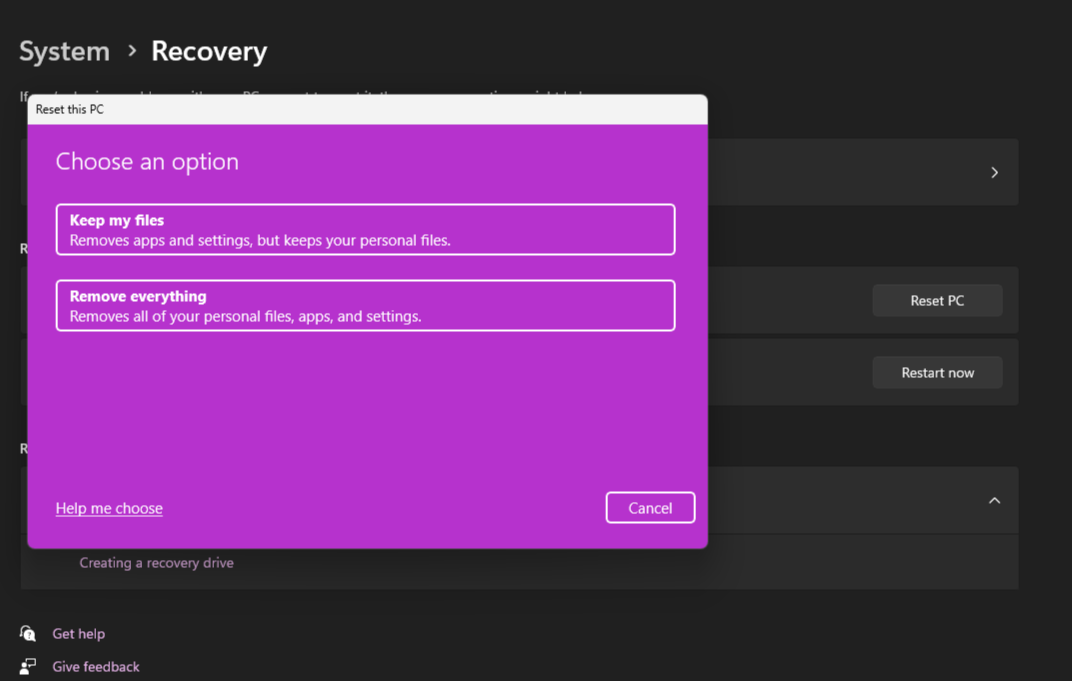Click the expanded recovery help panel row
This screenshot has width=1072, height=681.
coord(860,500)
